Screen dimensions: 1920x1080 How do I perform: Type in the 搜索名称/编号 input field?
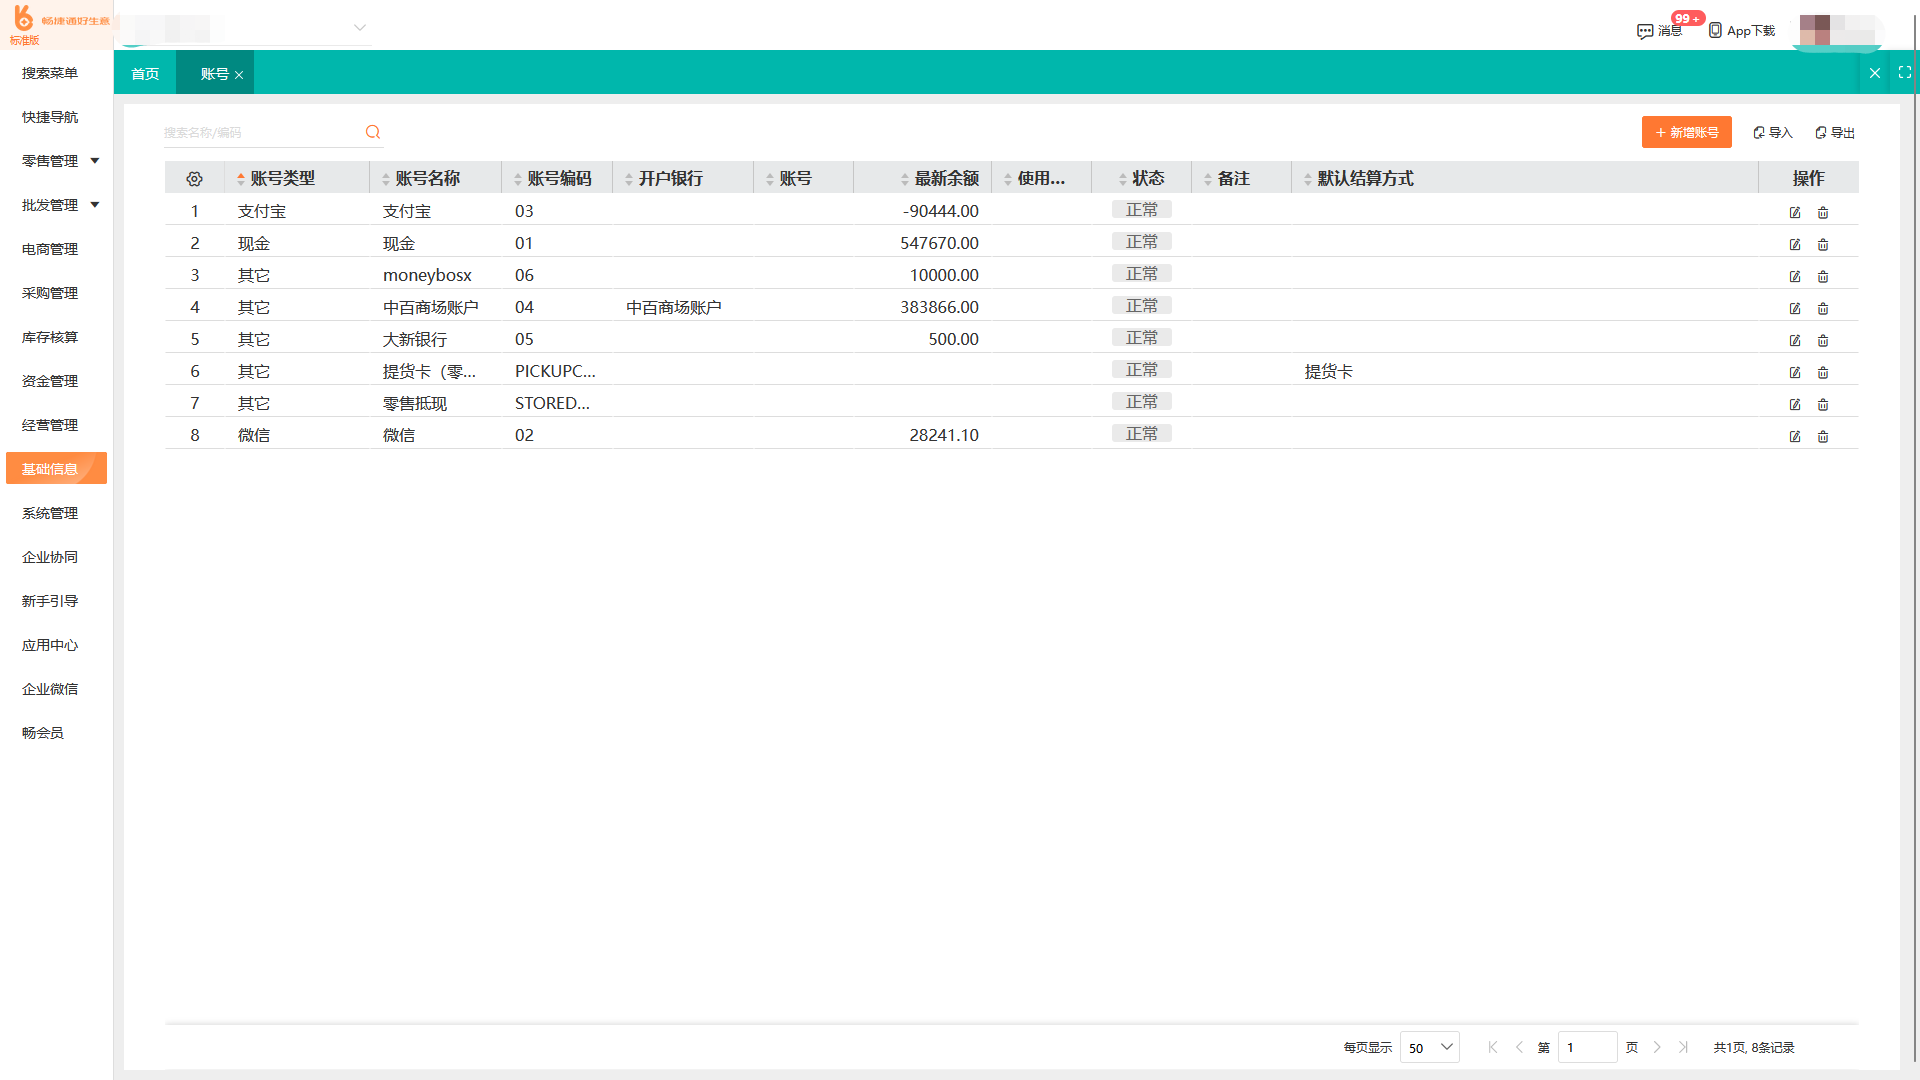point(258,132)
